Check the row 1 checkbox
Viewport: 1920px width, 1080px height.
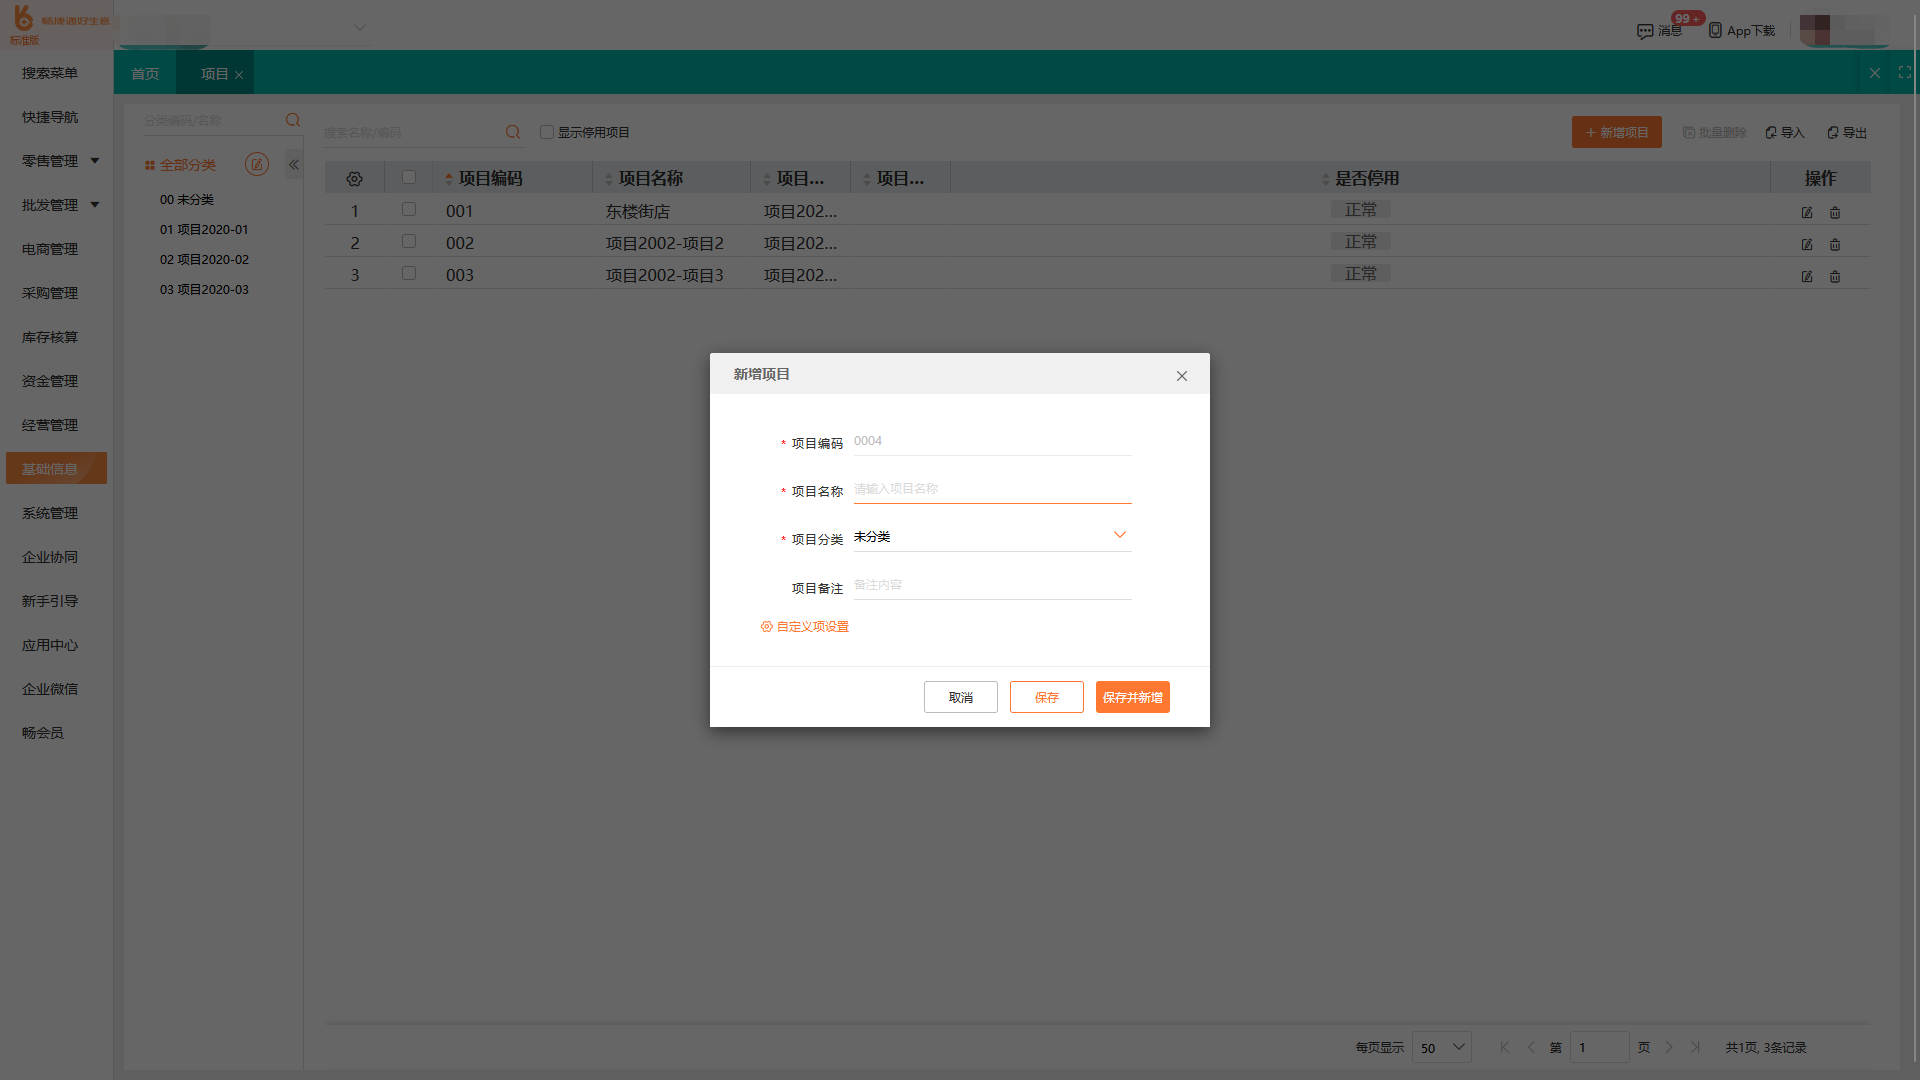point(409,210)
